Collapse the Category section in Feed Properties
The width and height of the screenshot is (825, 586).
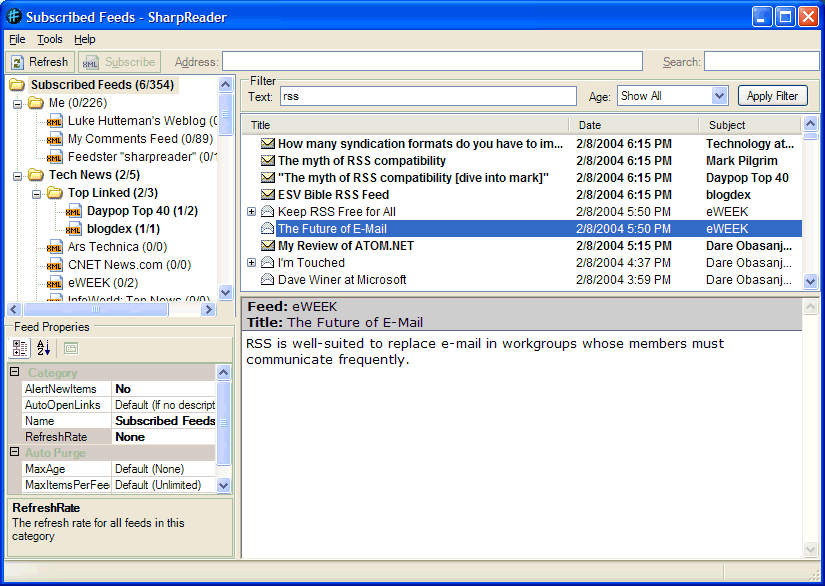tap(15, 373)
